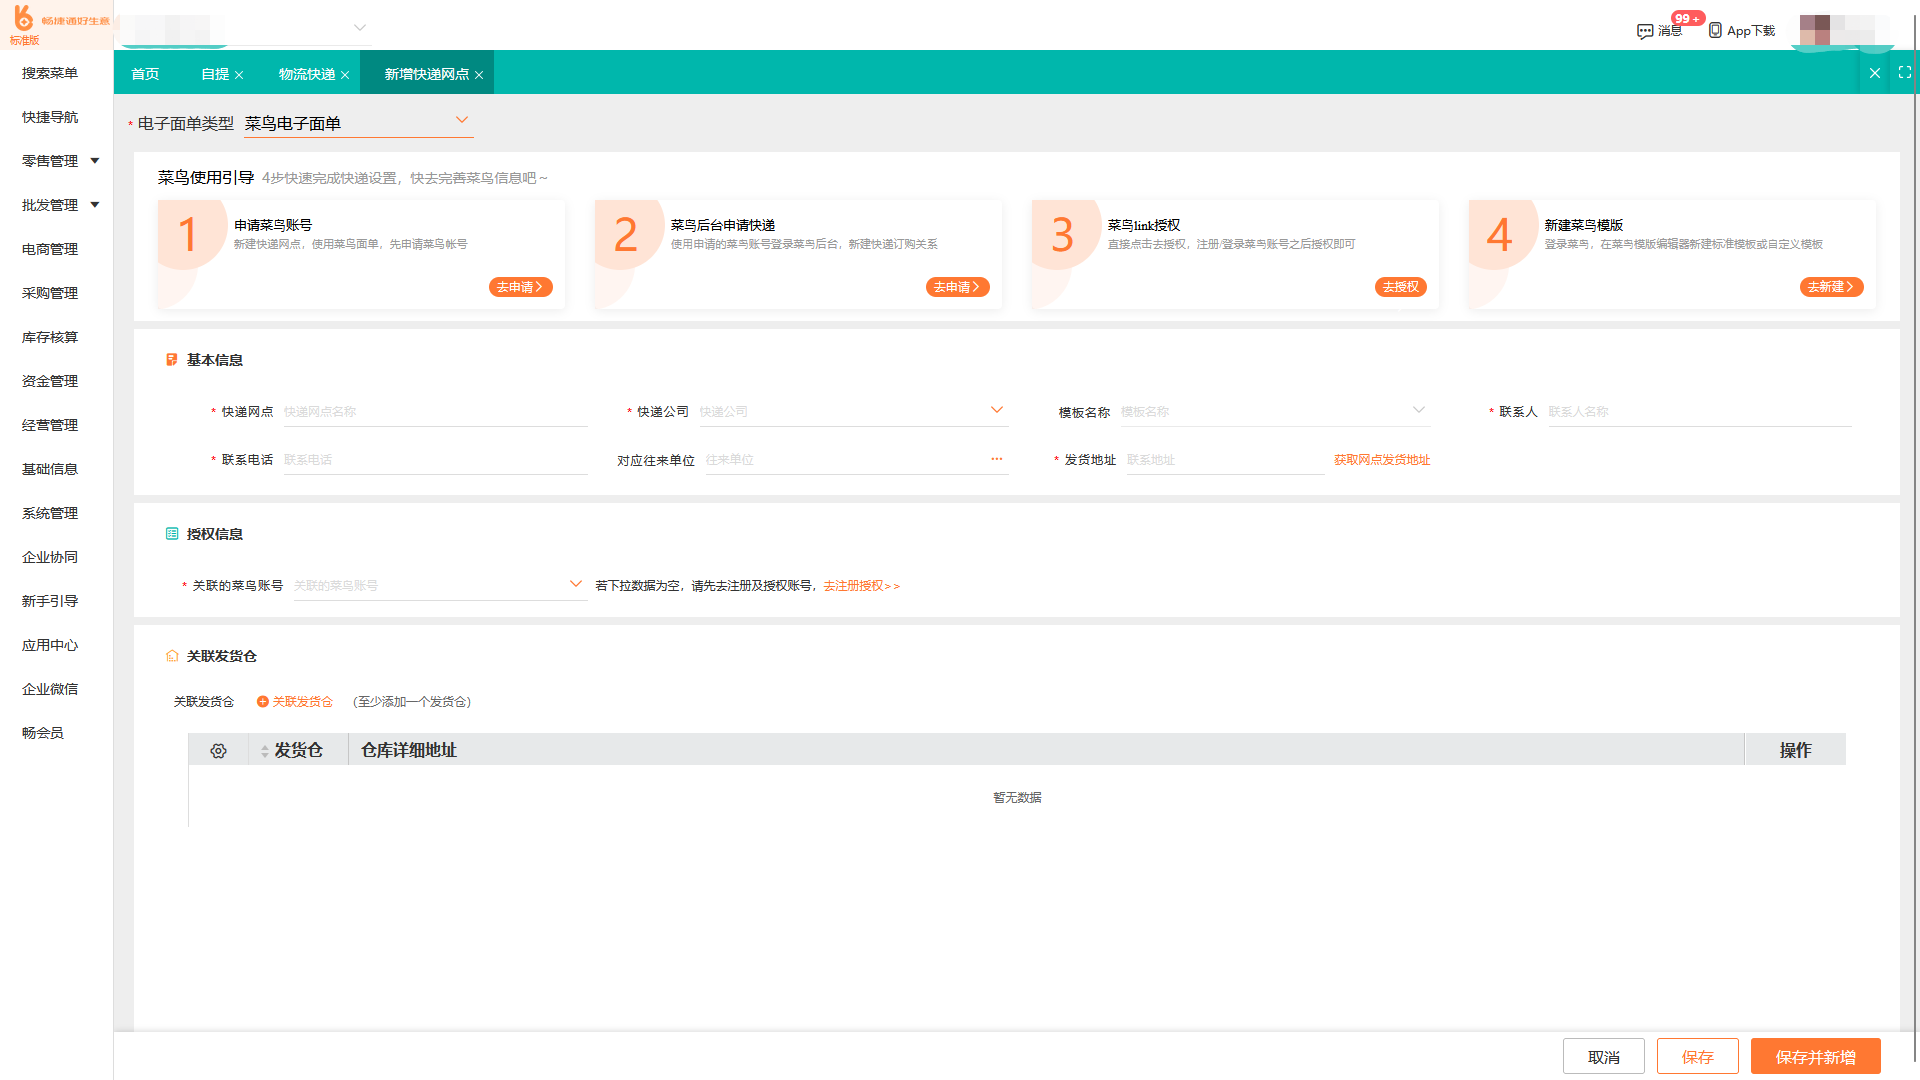Click the 获取网点发货地址 link

pos(1382,459)
